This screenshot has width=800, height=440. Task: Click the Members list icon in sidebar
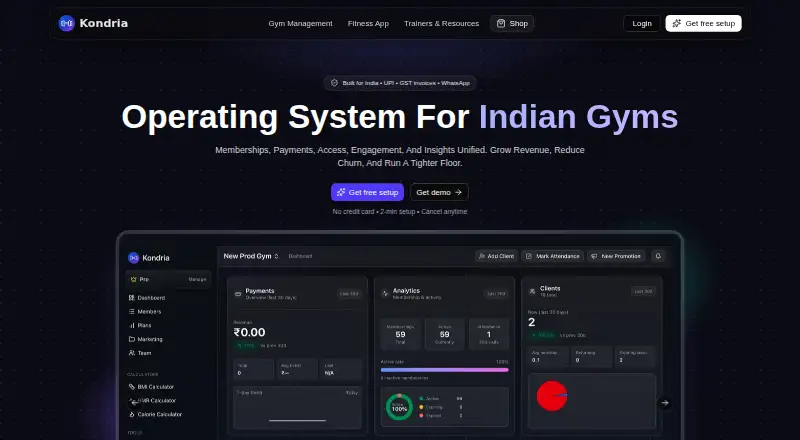coord(132,311)
